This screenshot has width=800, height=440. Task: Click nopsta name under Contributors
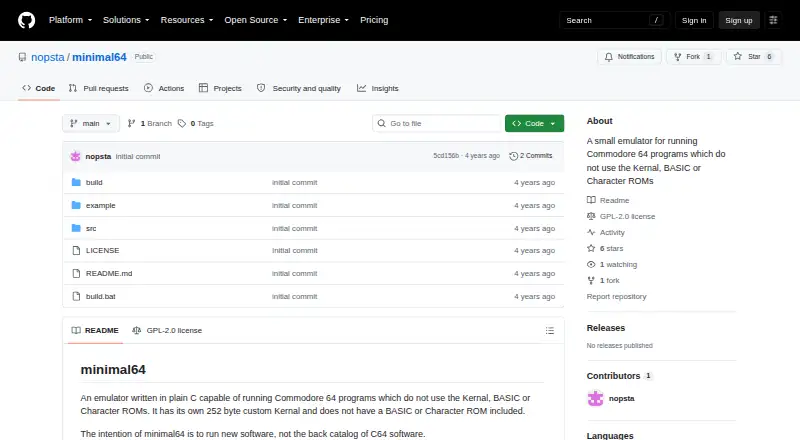click(x=621, y=399)
